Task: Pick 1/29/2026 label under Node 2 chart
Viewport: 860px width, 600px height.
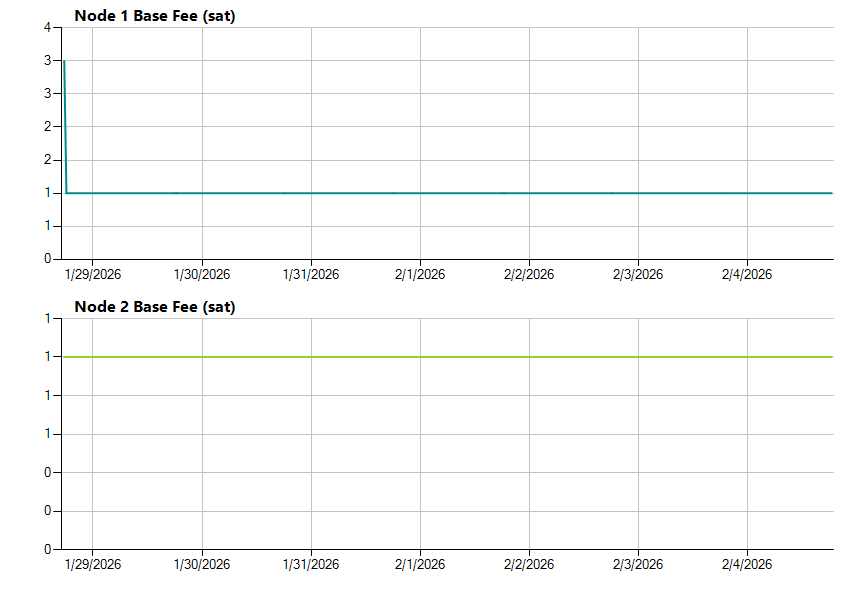Action: point(93,565)
